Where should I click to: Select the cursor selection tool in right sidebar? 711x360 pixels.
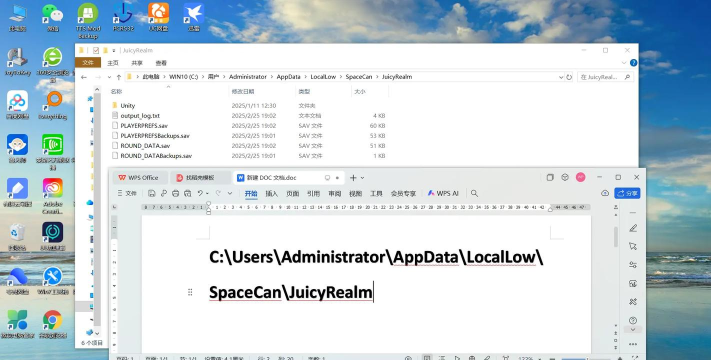pyautogui.click(x=633, y=246)
